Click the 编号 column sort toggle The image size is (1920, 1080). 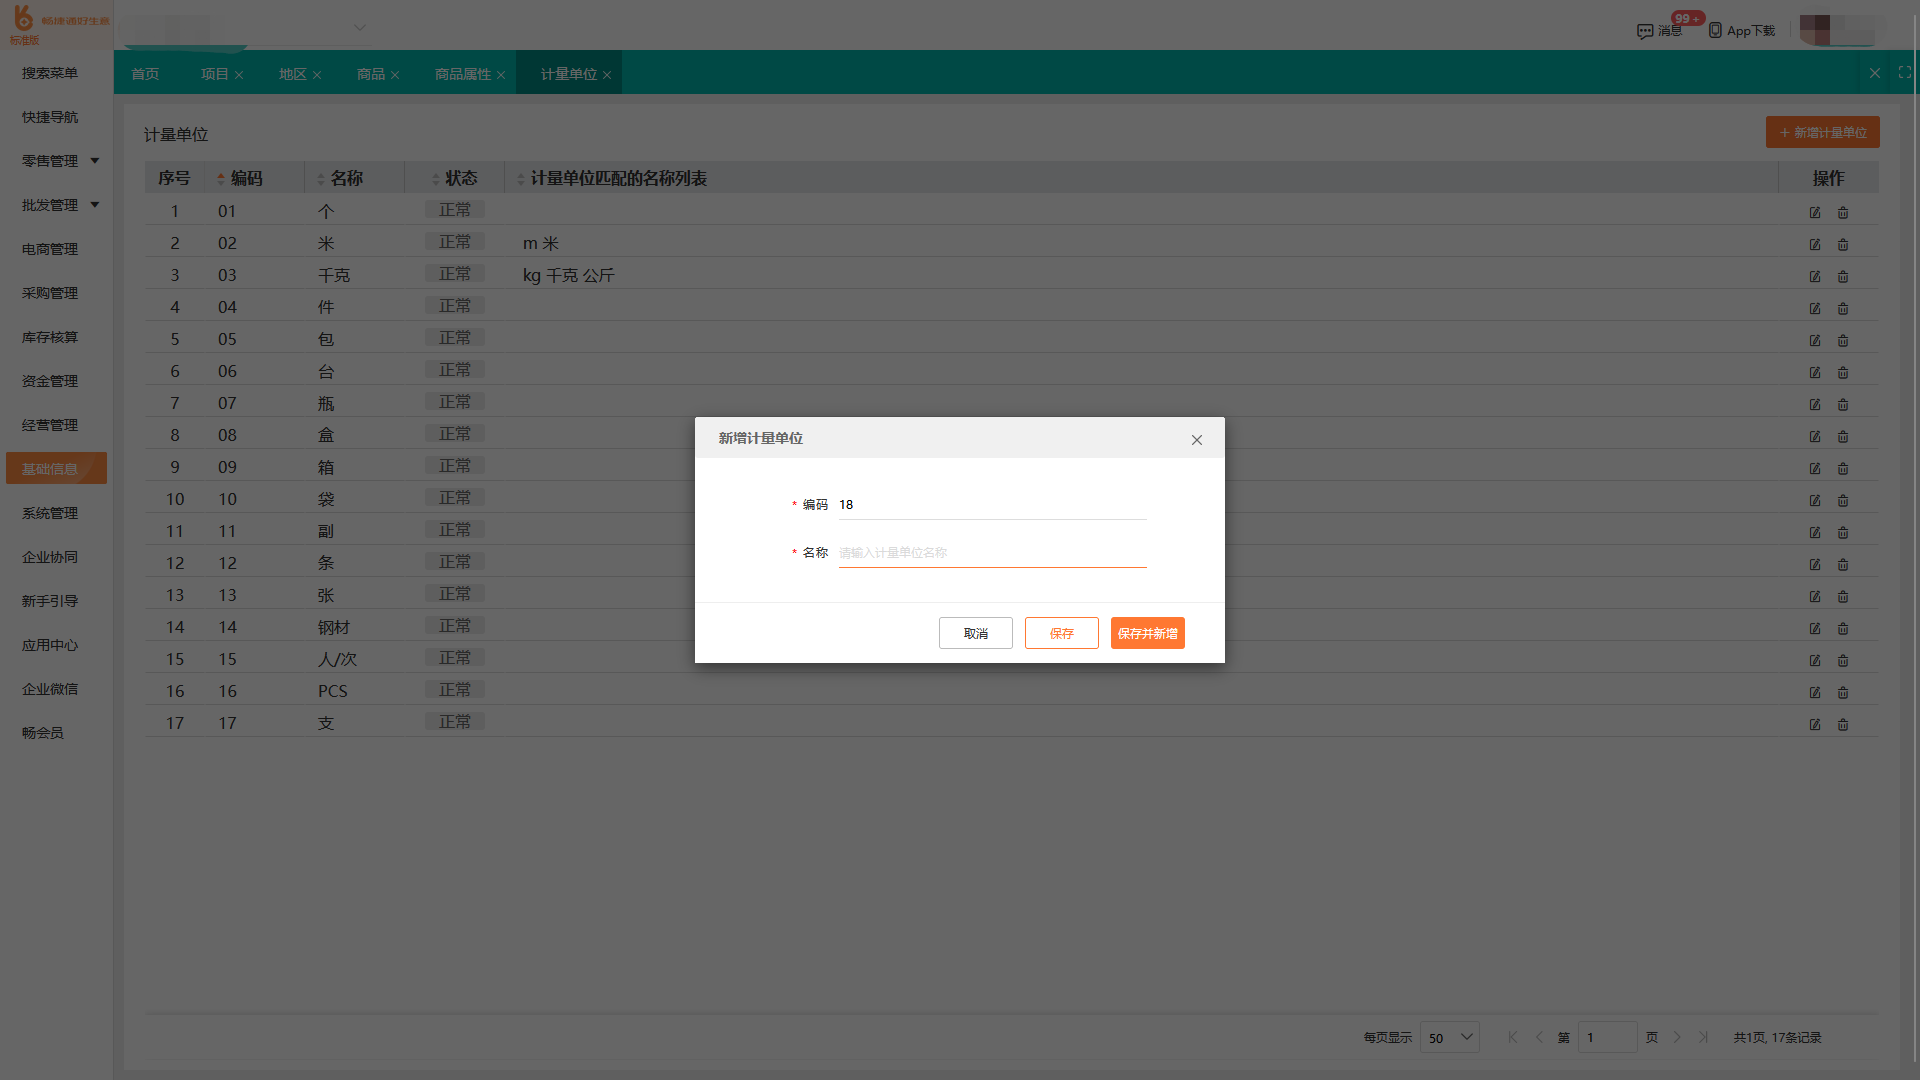[x=215, y=178]
